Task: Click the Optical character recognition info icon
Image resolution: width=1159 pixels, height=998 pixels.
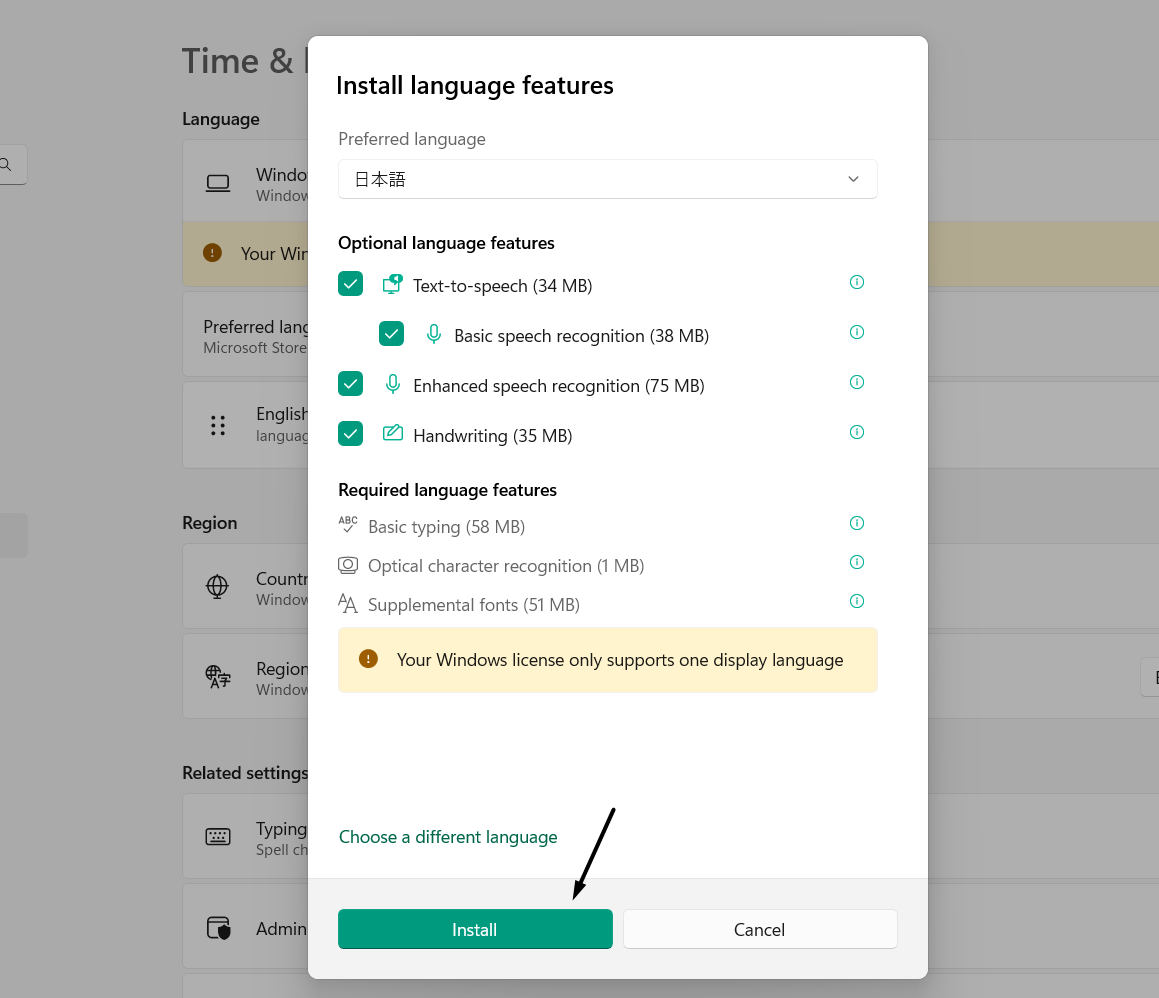Action: [x=856, y=562]
